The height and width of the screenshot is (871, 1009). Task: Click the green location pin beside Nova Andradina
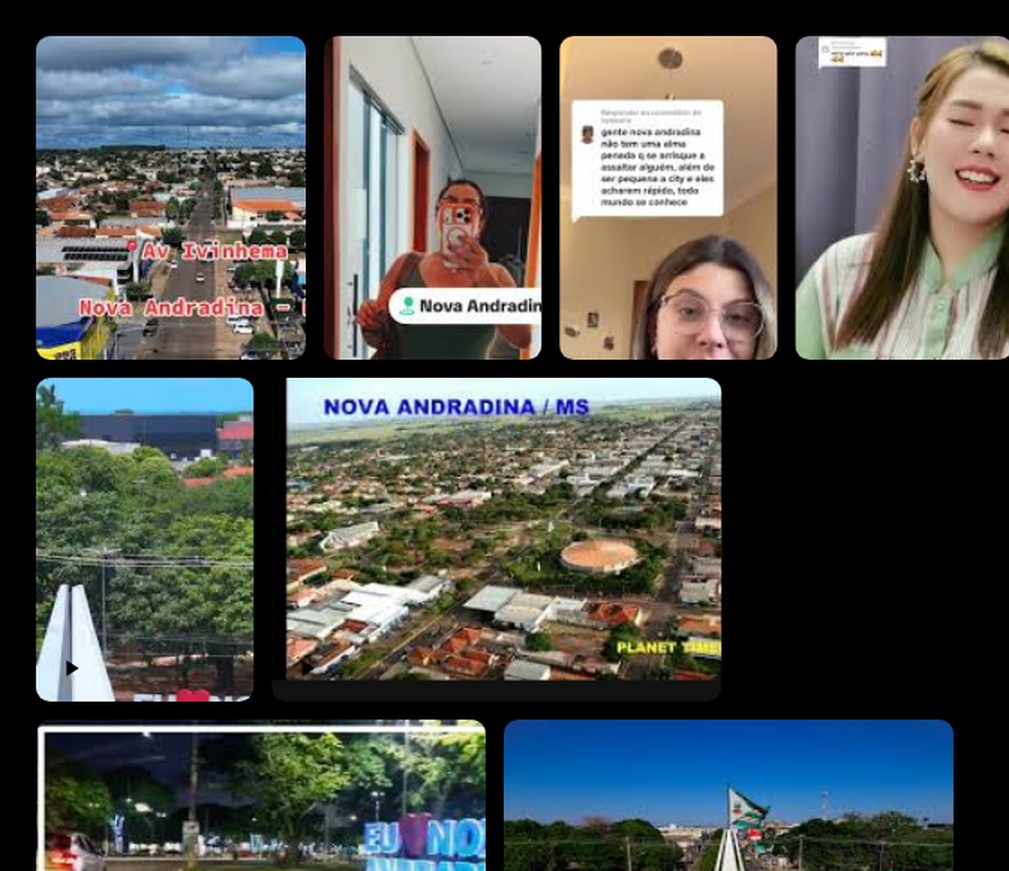click(406, 306)
